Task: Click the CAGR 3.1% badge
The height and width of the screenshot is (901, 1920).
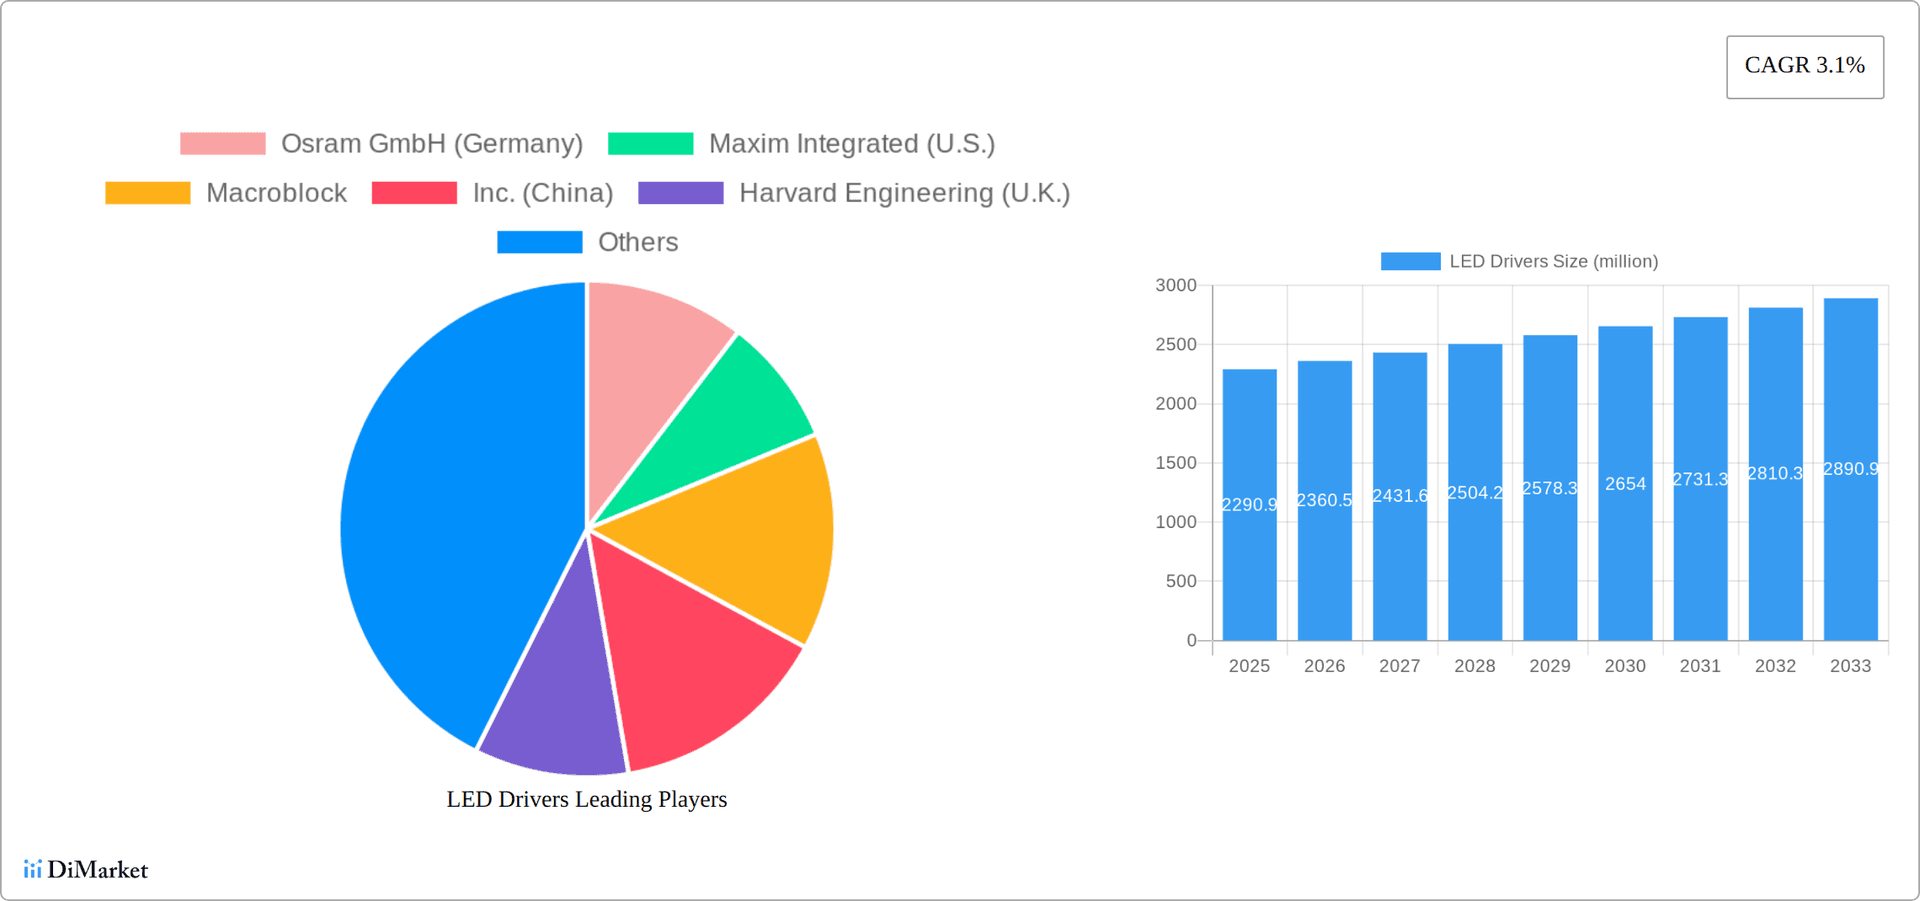Action: (1804, 66)
